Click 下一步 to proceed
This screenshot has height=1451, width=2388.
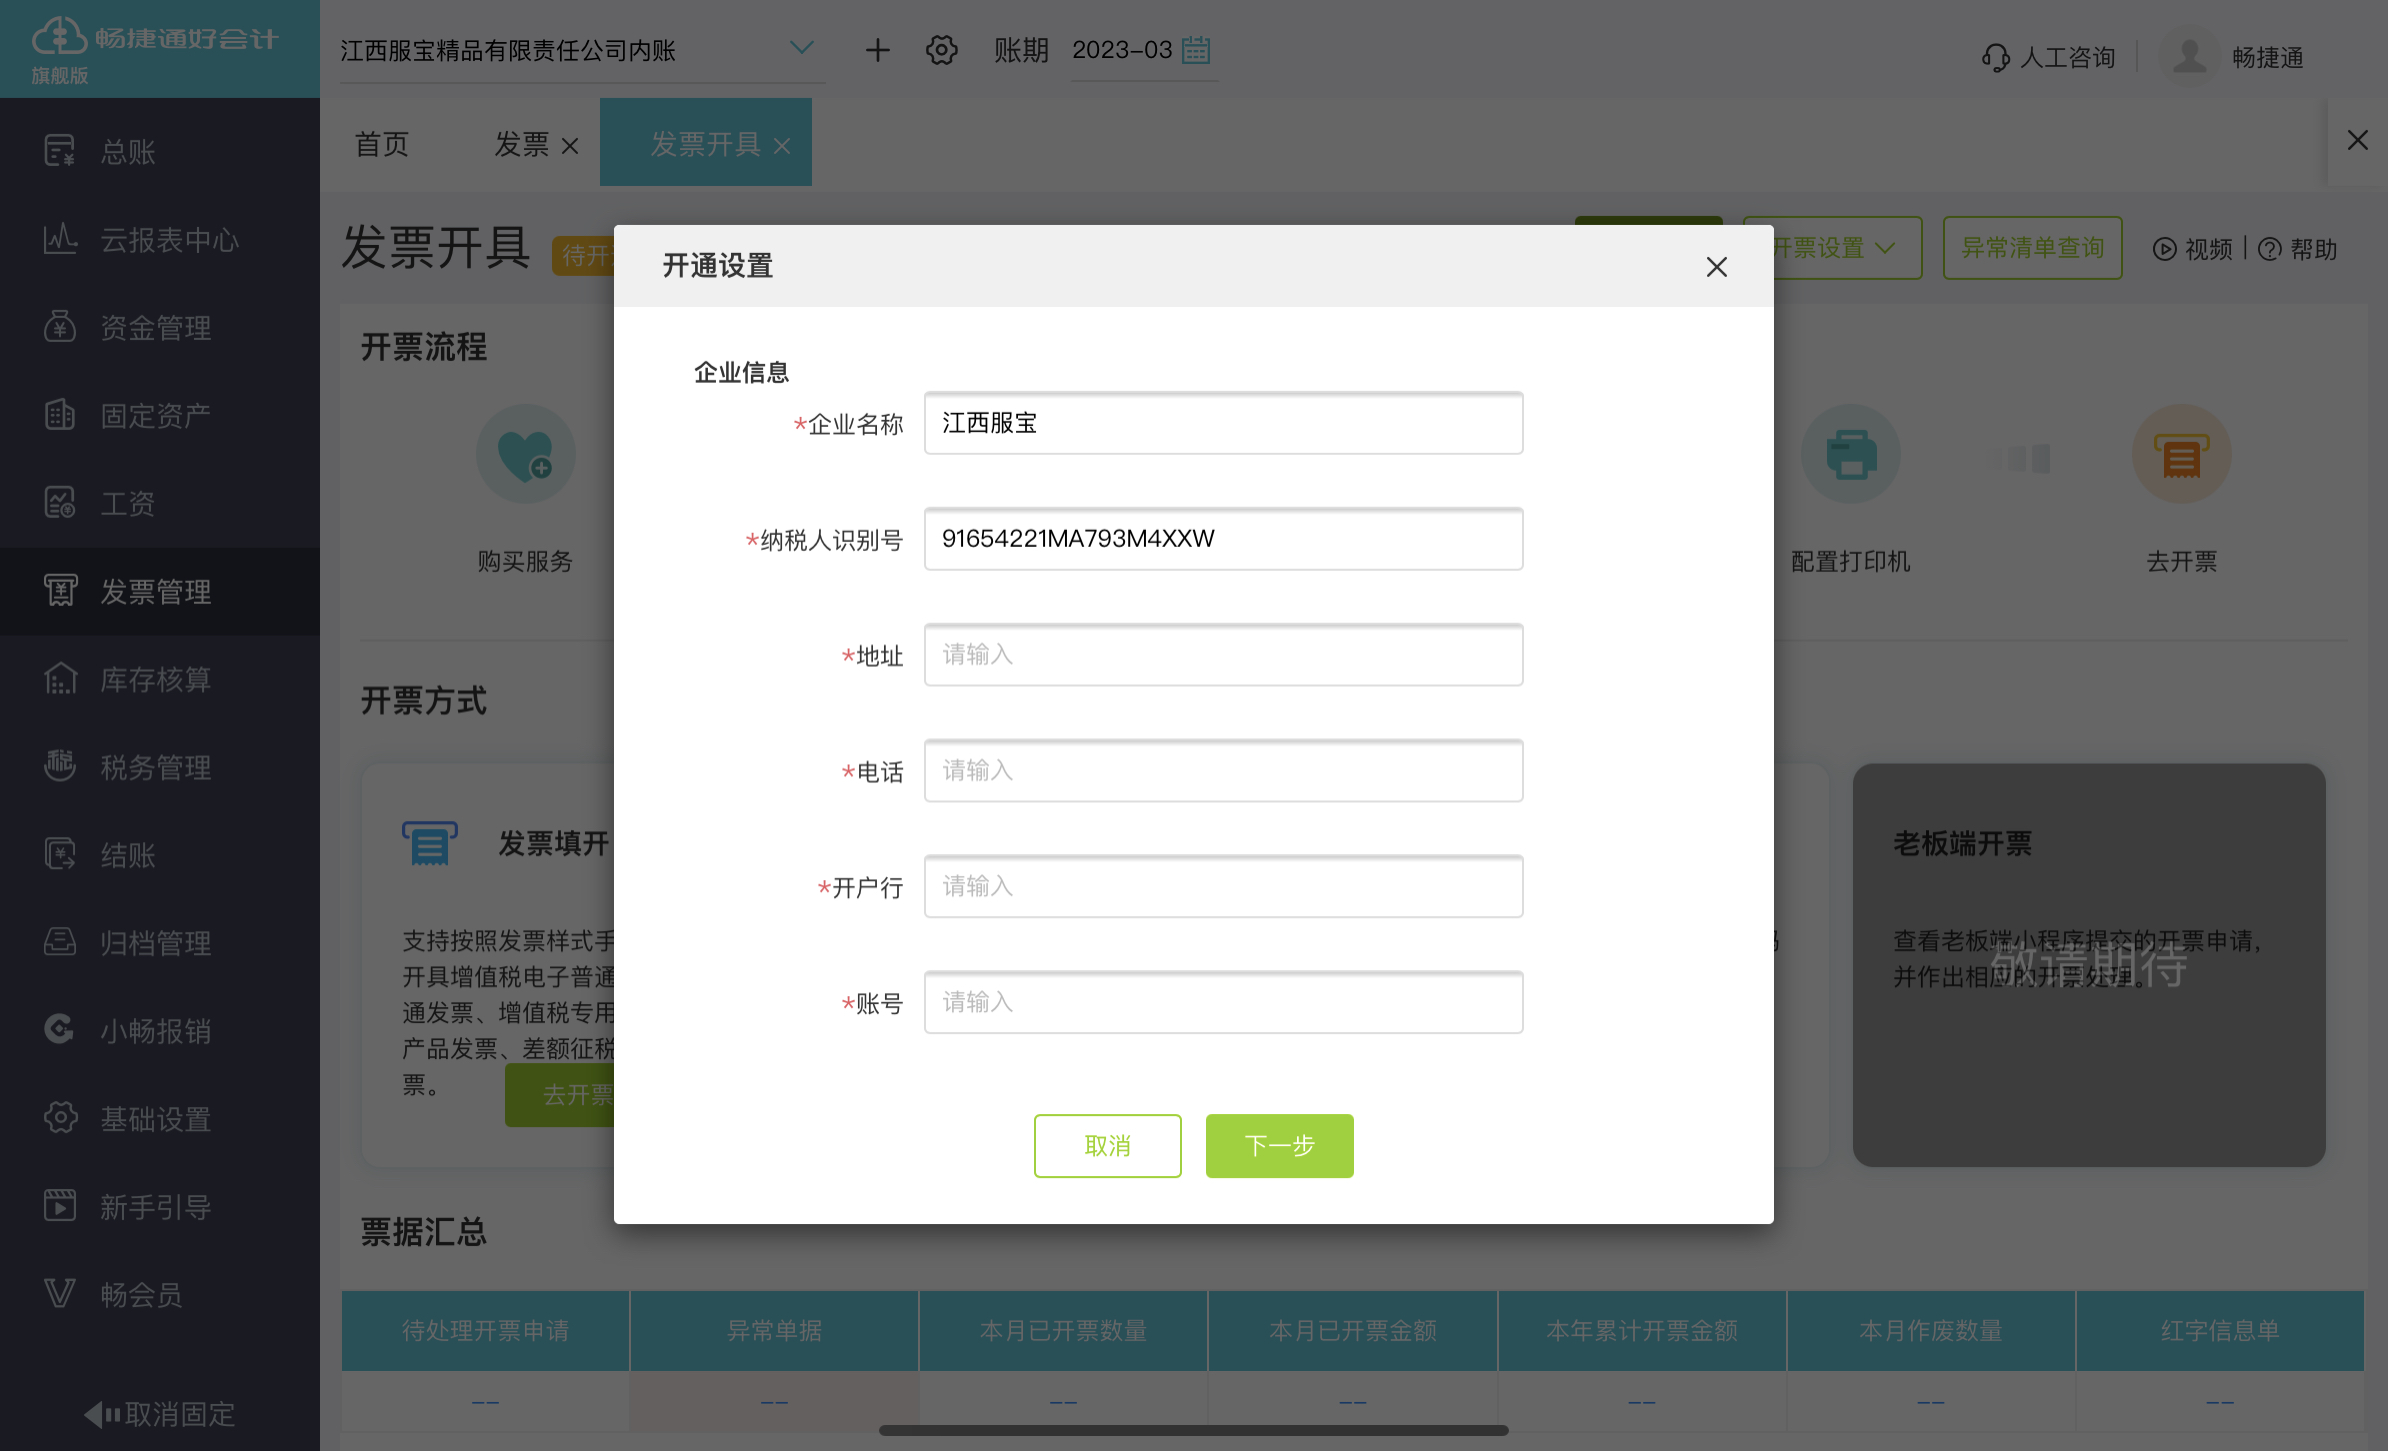pos(1279,1146)
